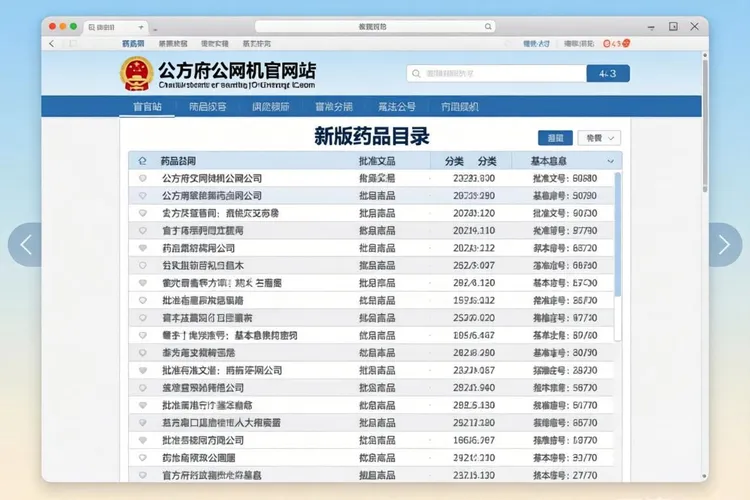
Task: Click the cell ending in 97790
Action: [565, 231]
